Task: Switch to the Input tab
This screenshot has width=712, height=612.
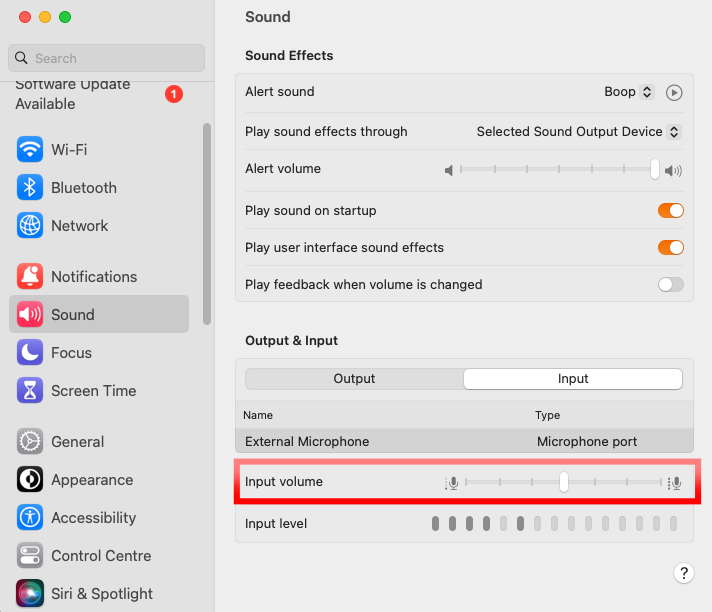Action: pos(573,379)
